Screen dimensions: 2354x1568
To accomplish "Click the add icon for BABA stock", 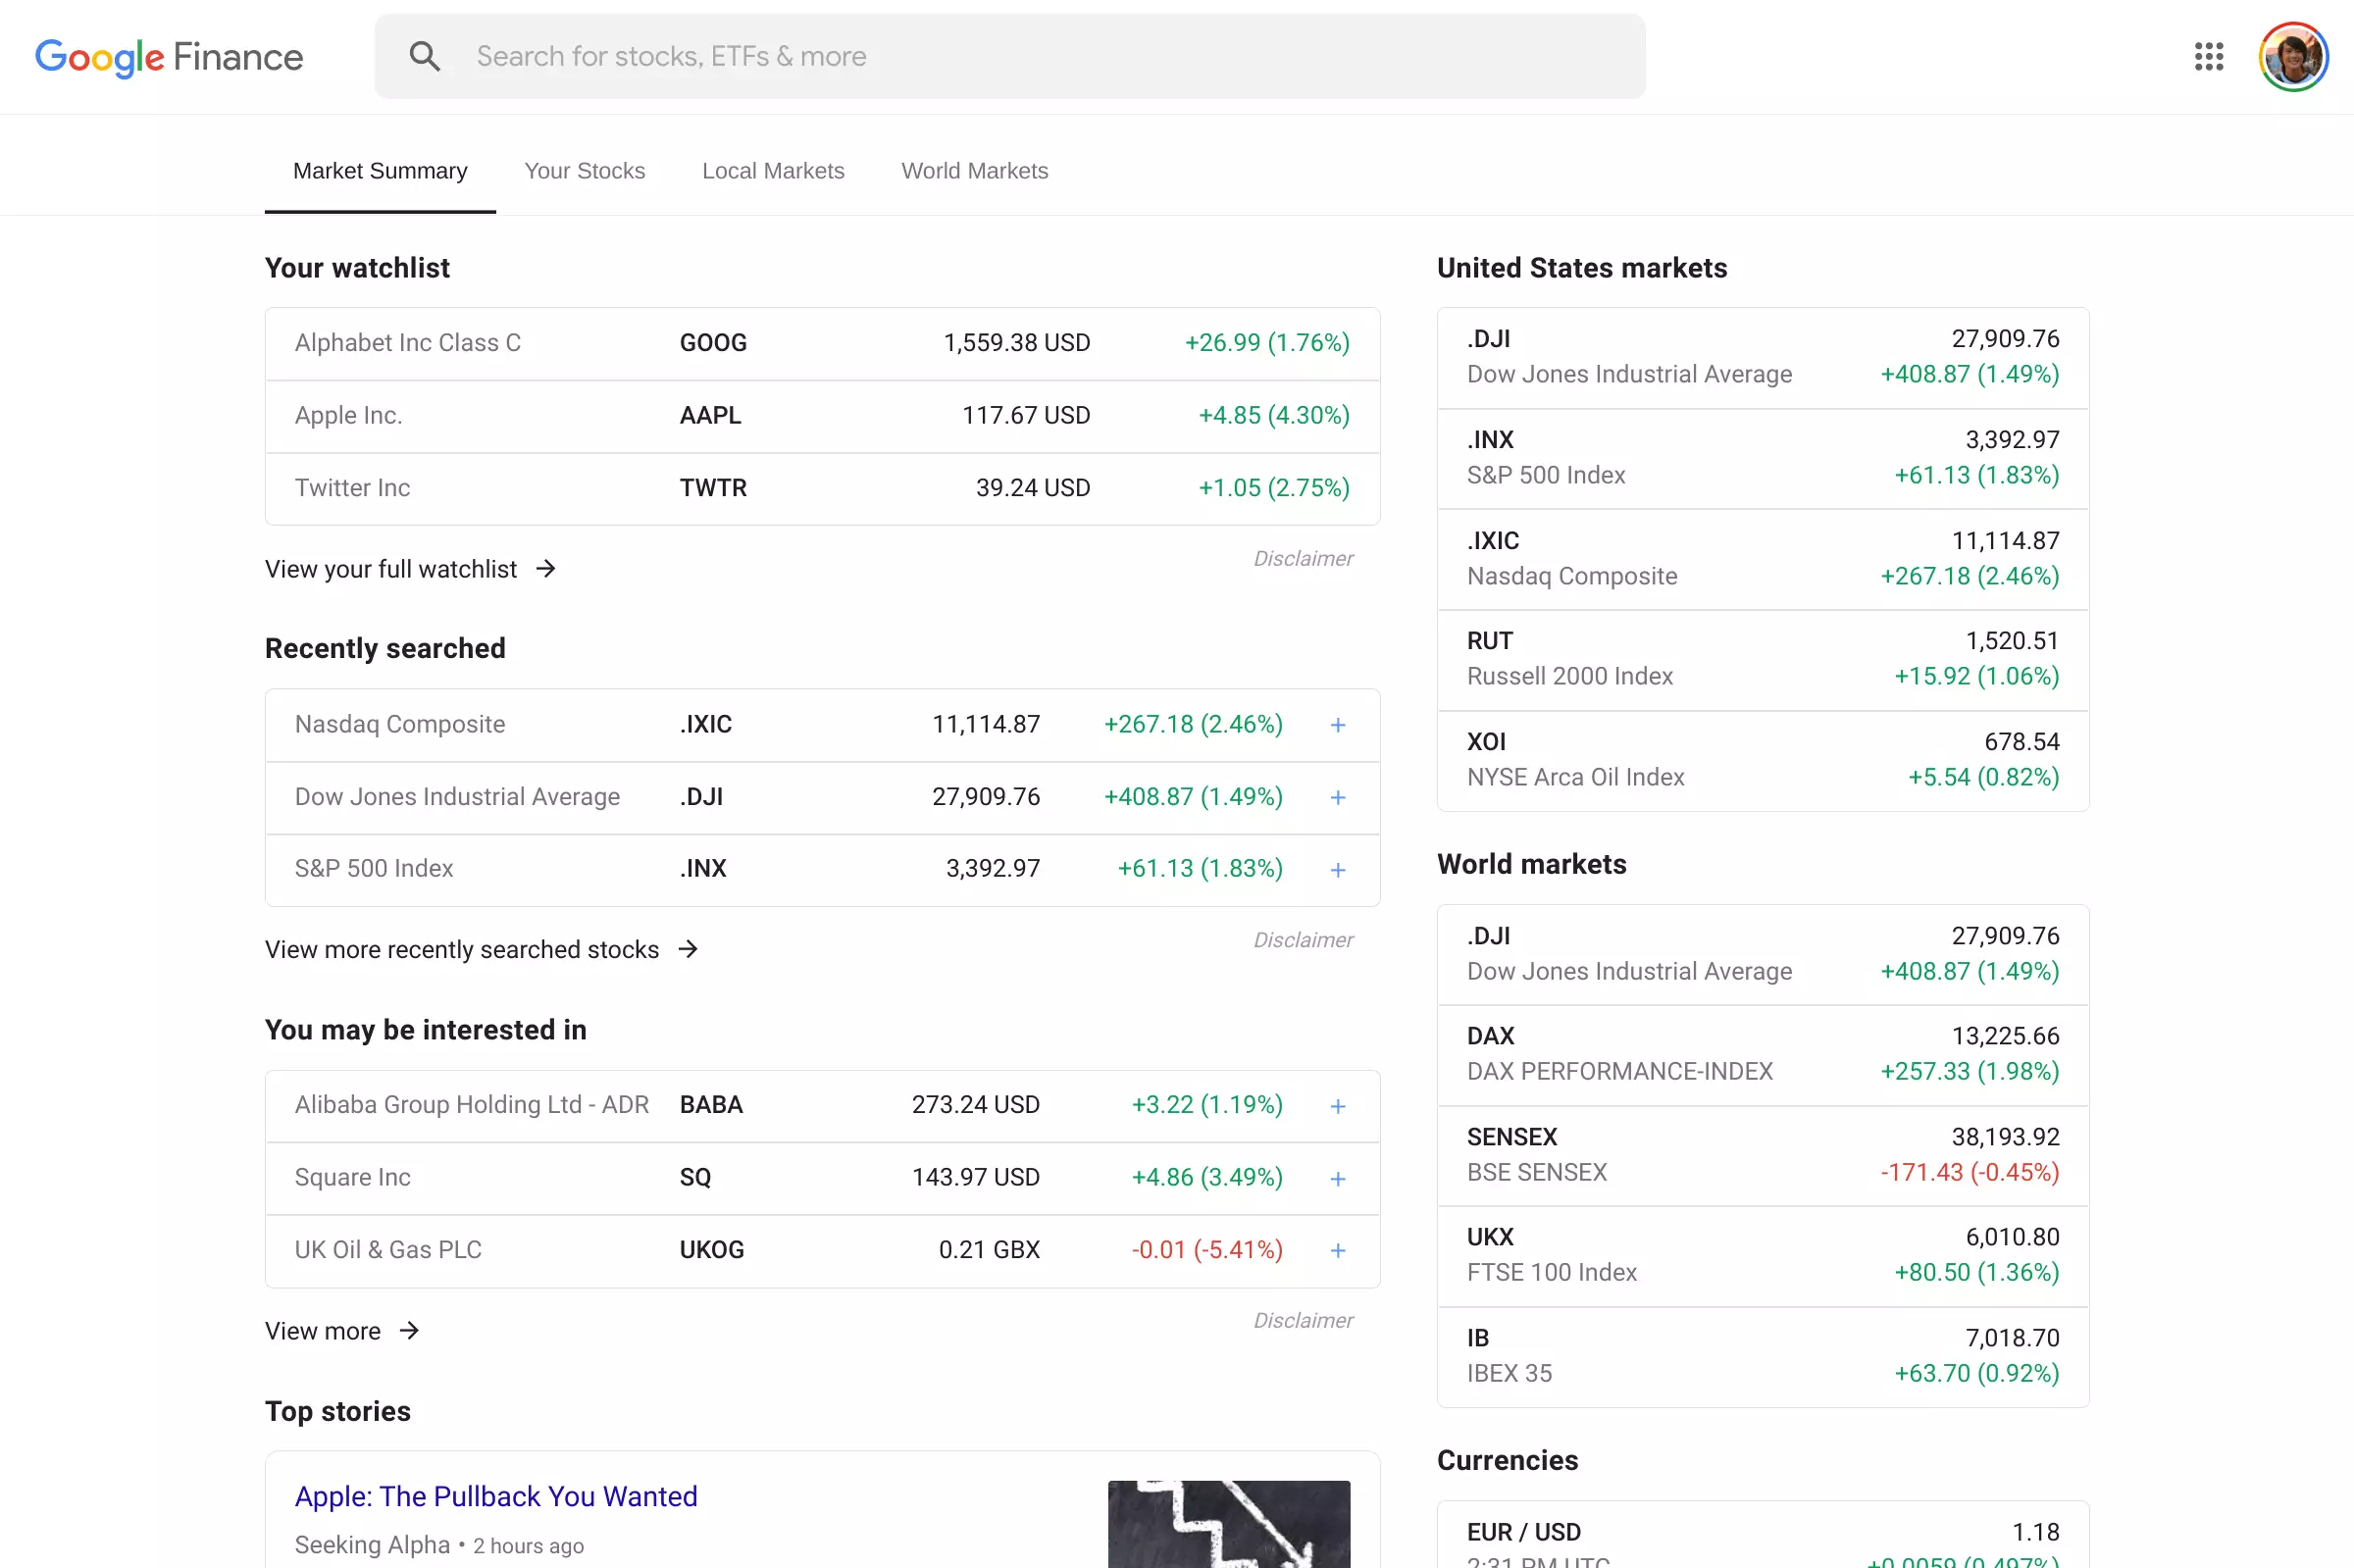I will click(1337, 1104).
